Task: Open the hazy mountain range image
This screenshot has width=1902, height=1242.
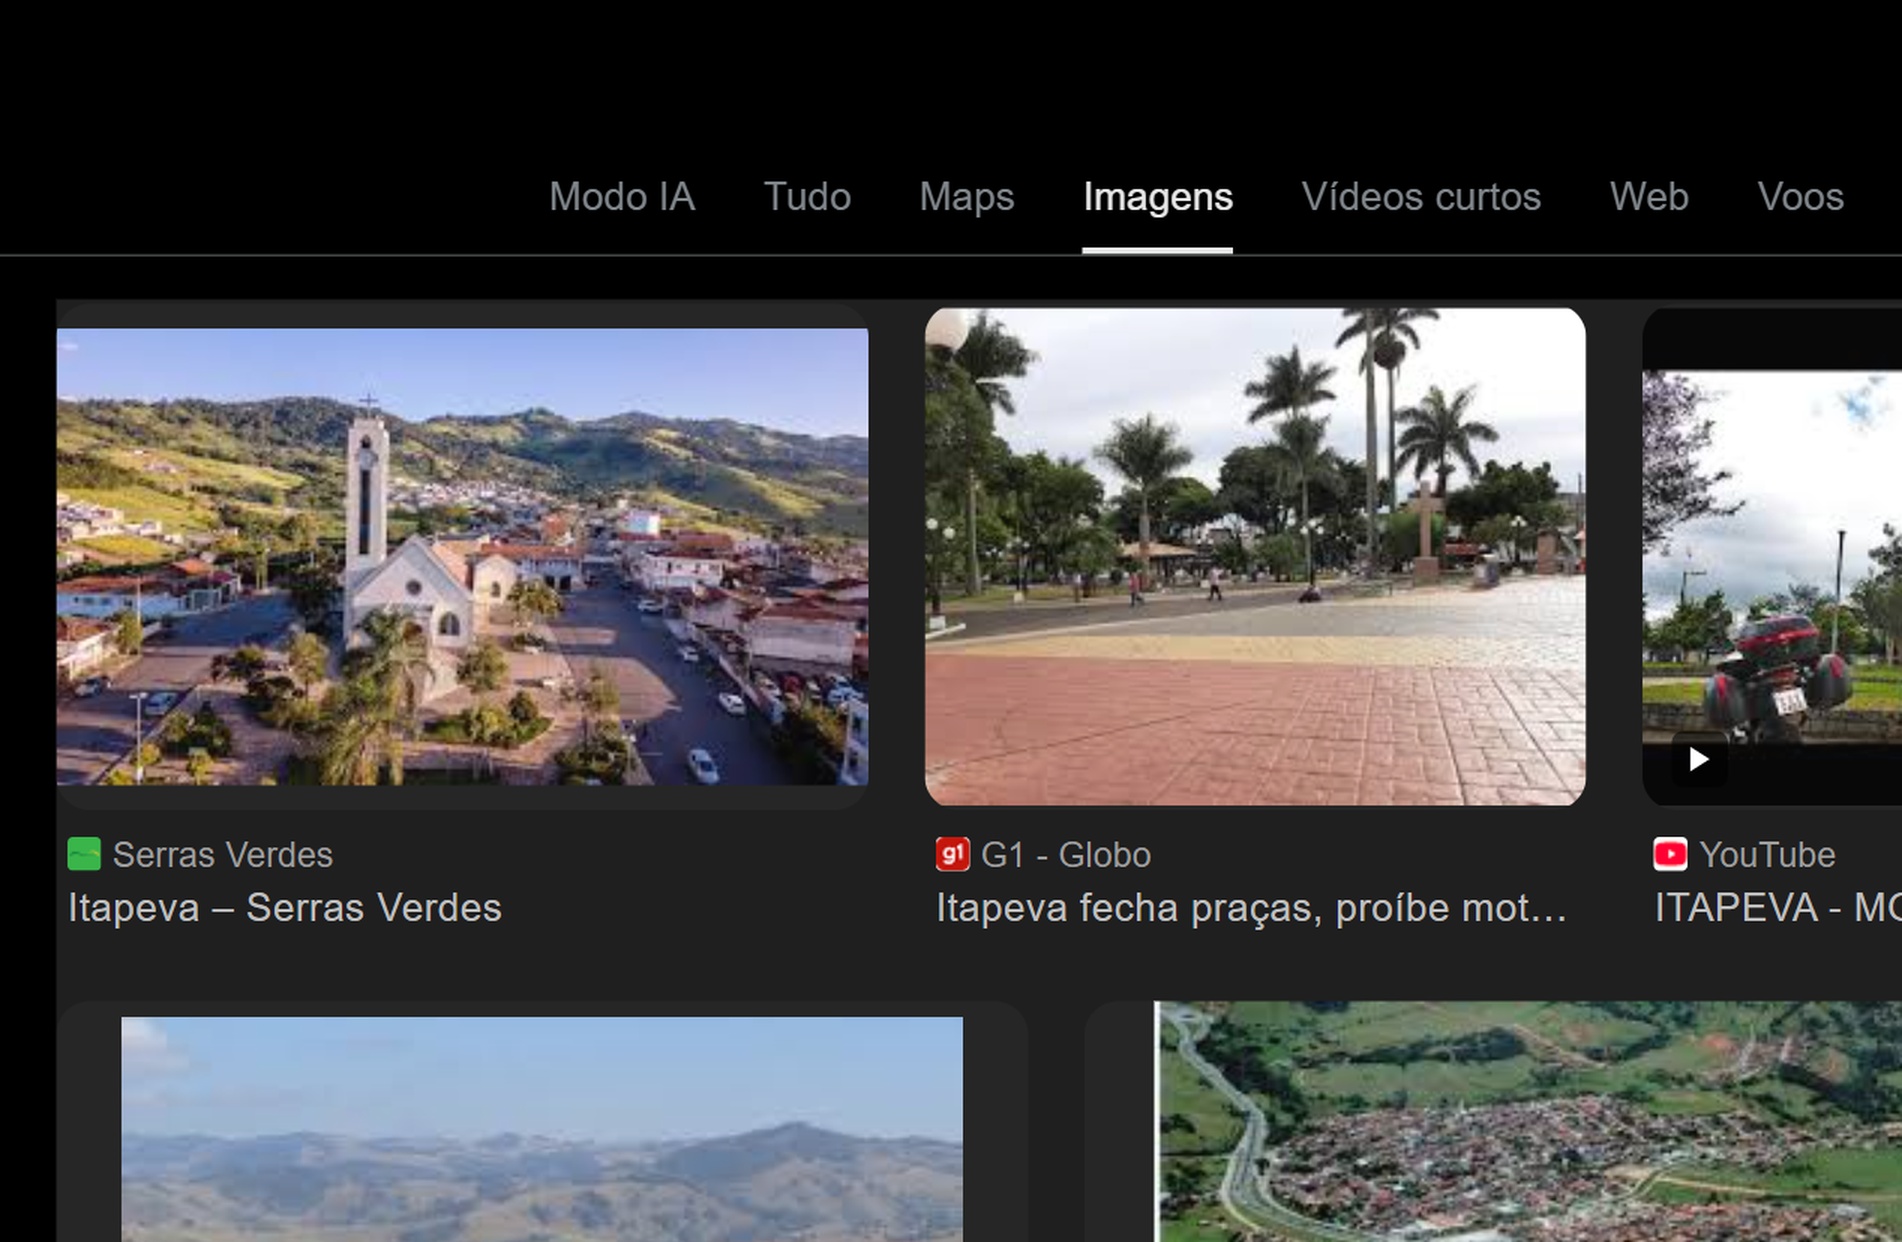Action: tap(541, 1130)
